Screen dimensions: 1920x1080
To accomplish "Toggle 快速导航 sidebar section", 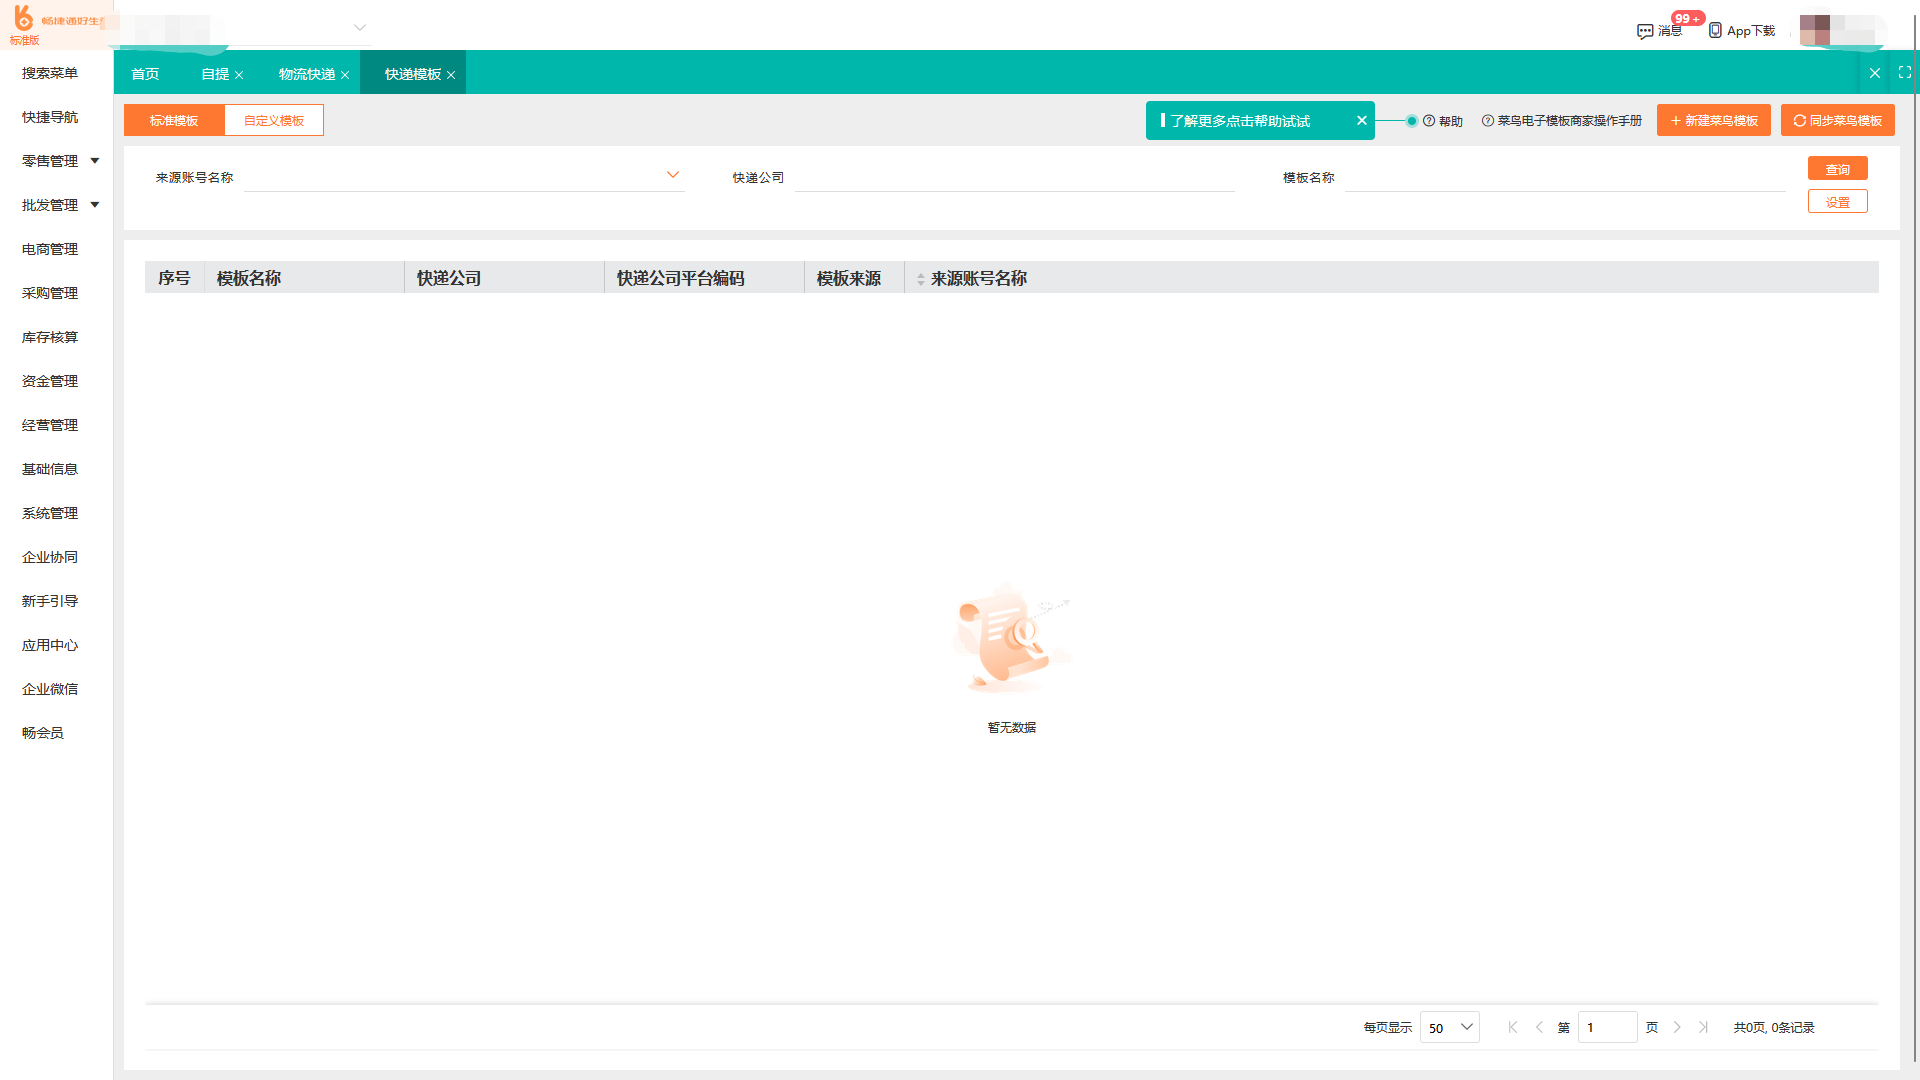I will point(50,116).
